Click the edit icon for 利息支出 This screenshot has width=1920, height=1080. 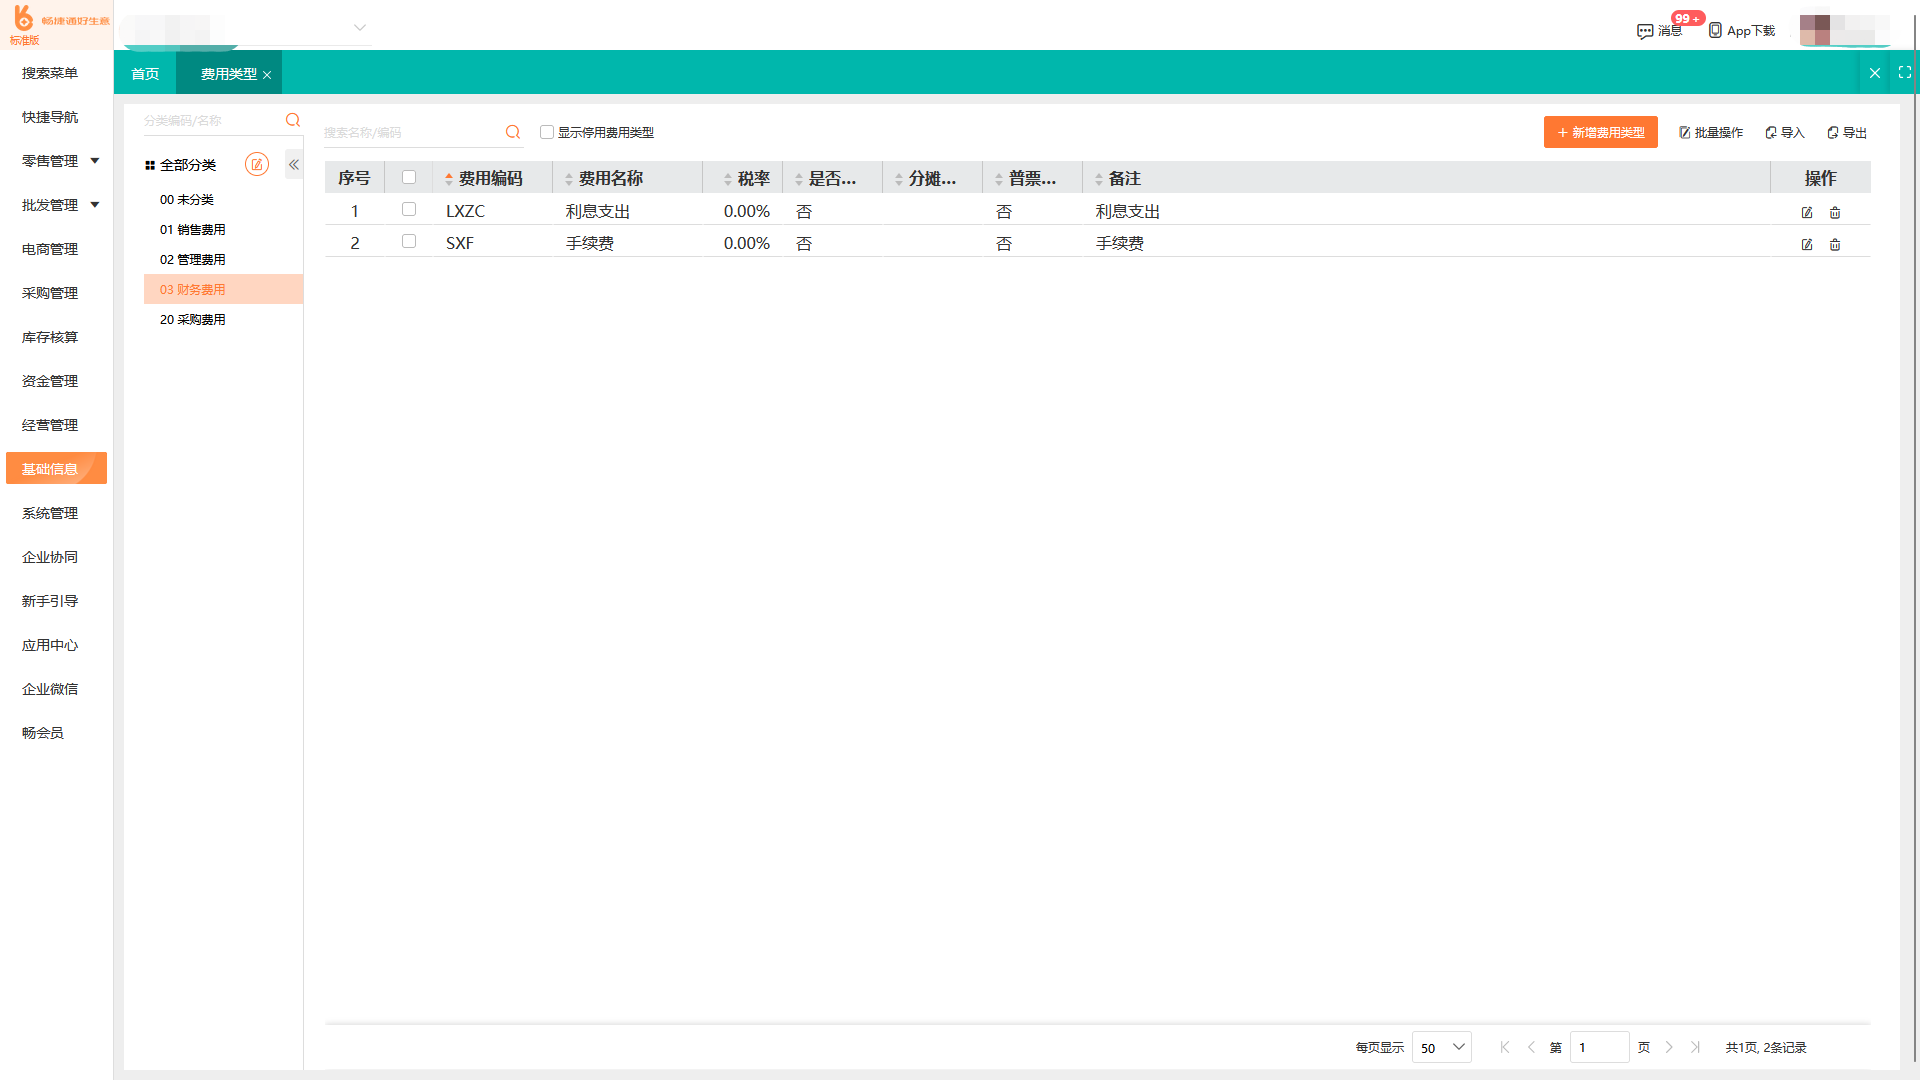tap(1807, 212)
